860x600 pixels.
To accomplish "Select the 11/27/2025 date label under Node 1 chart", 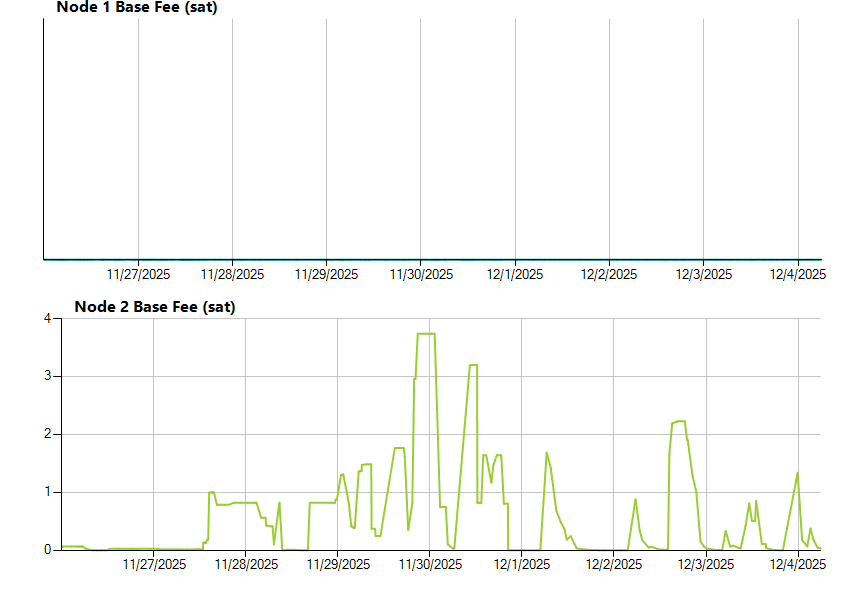I will pos(138,274).
